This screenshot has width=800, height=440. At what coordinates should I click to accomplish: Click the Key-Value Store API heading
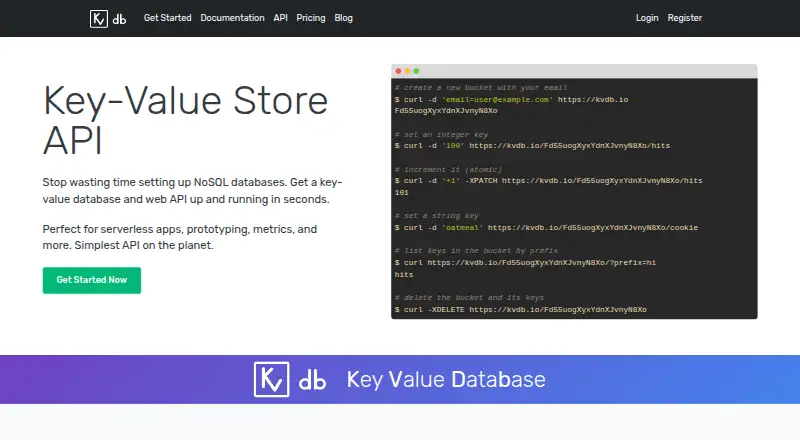(x=185, y=120)
